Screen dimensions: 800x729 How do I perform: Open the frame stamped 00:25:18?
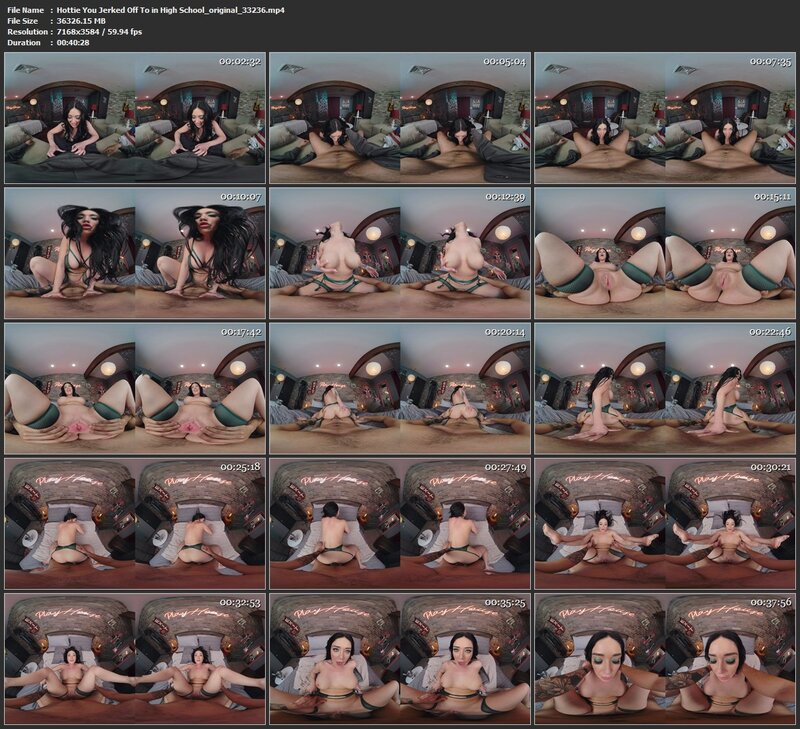tap(134, 523)
